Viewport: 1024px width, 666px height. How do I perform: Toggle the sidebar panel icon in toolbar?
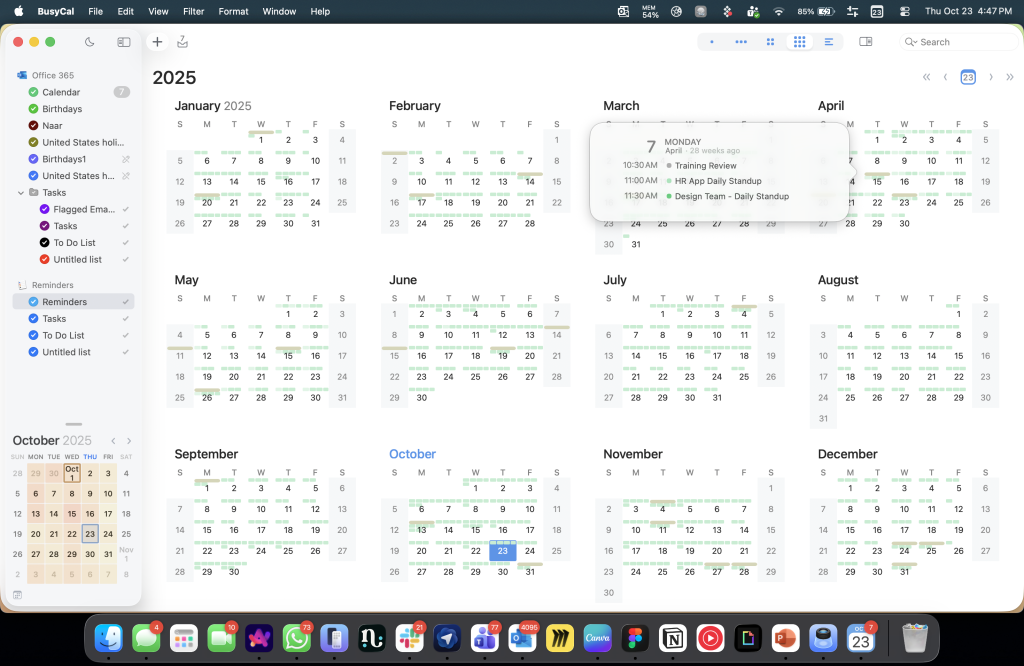pos(124,42)
